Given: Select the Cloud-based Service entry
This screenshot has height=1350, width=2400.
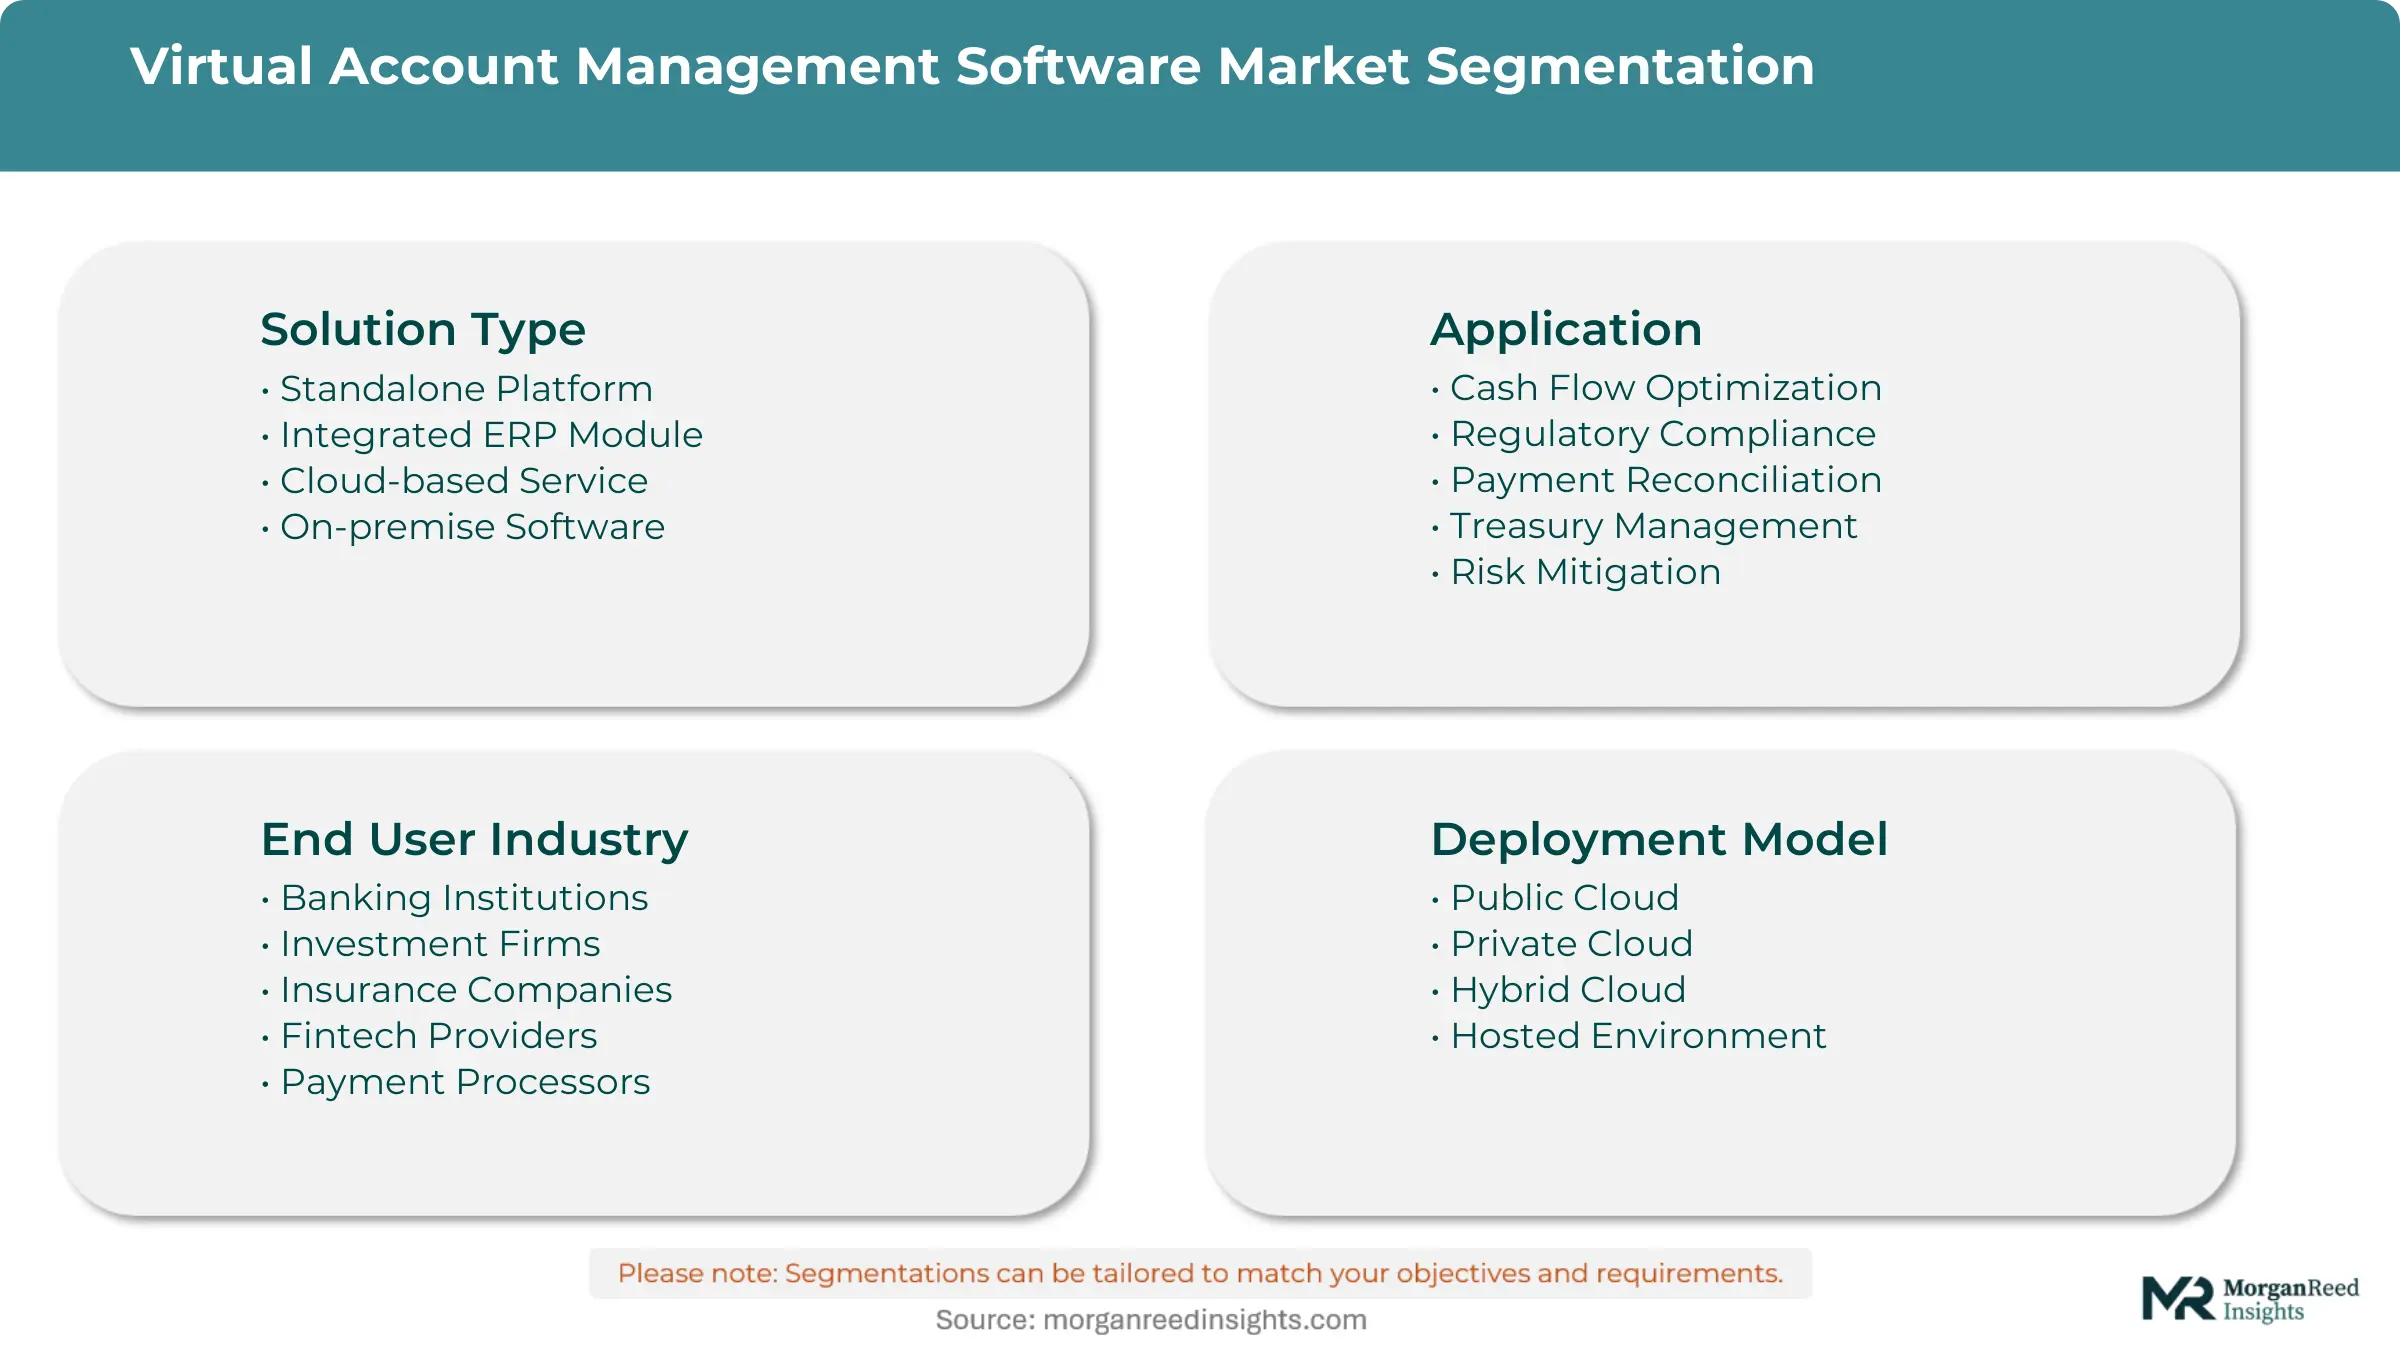Looking at the screenshot, I should tap(463, 481).
